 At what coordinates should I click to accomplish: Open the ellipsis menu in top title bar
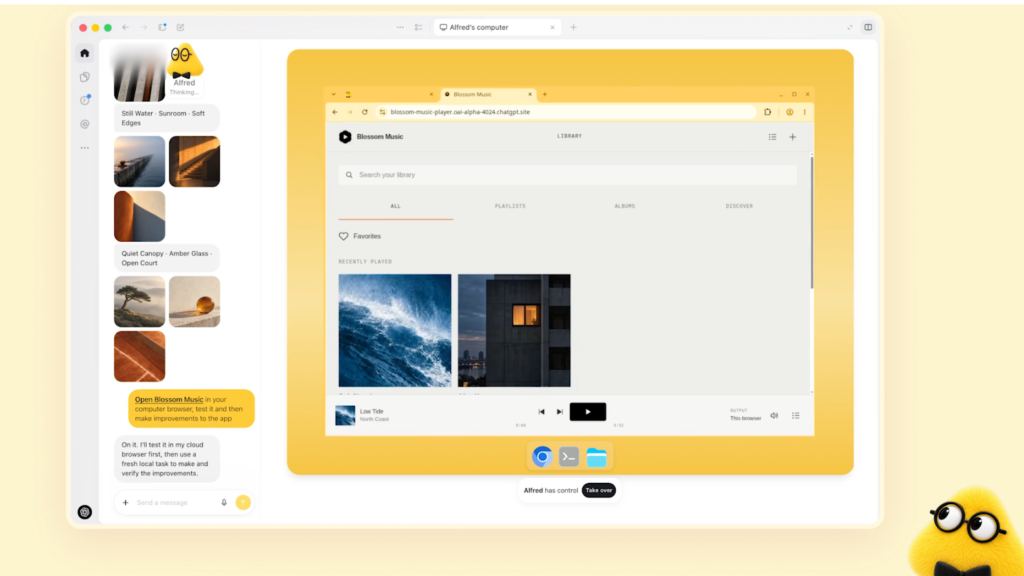click(x=400, y=27)
